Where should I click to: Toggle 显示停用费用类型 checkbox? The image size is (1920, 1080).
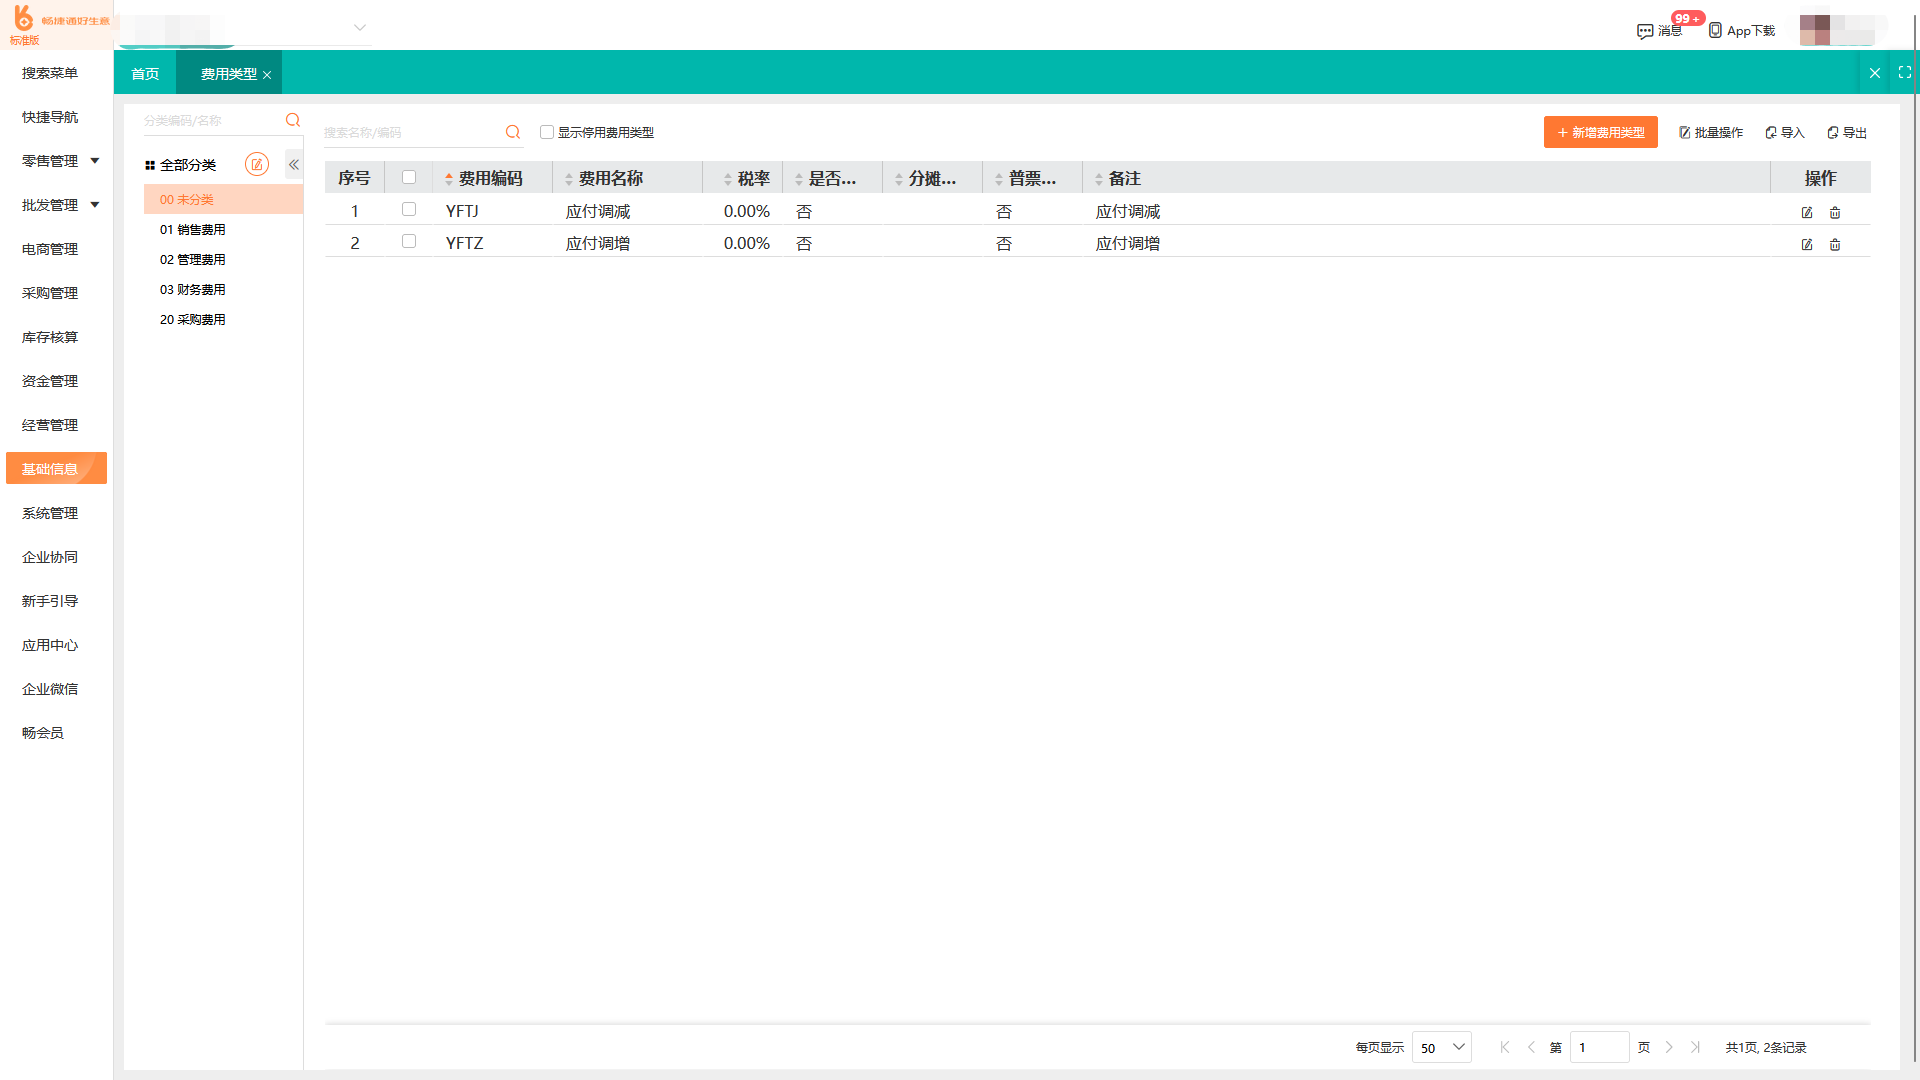(x=546, y=132)
